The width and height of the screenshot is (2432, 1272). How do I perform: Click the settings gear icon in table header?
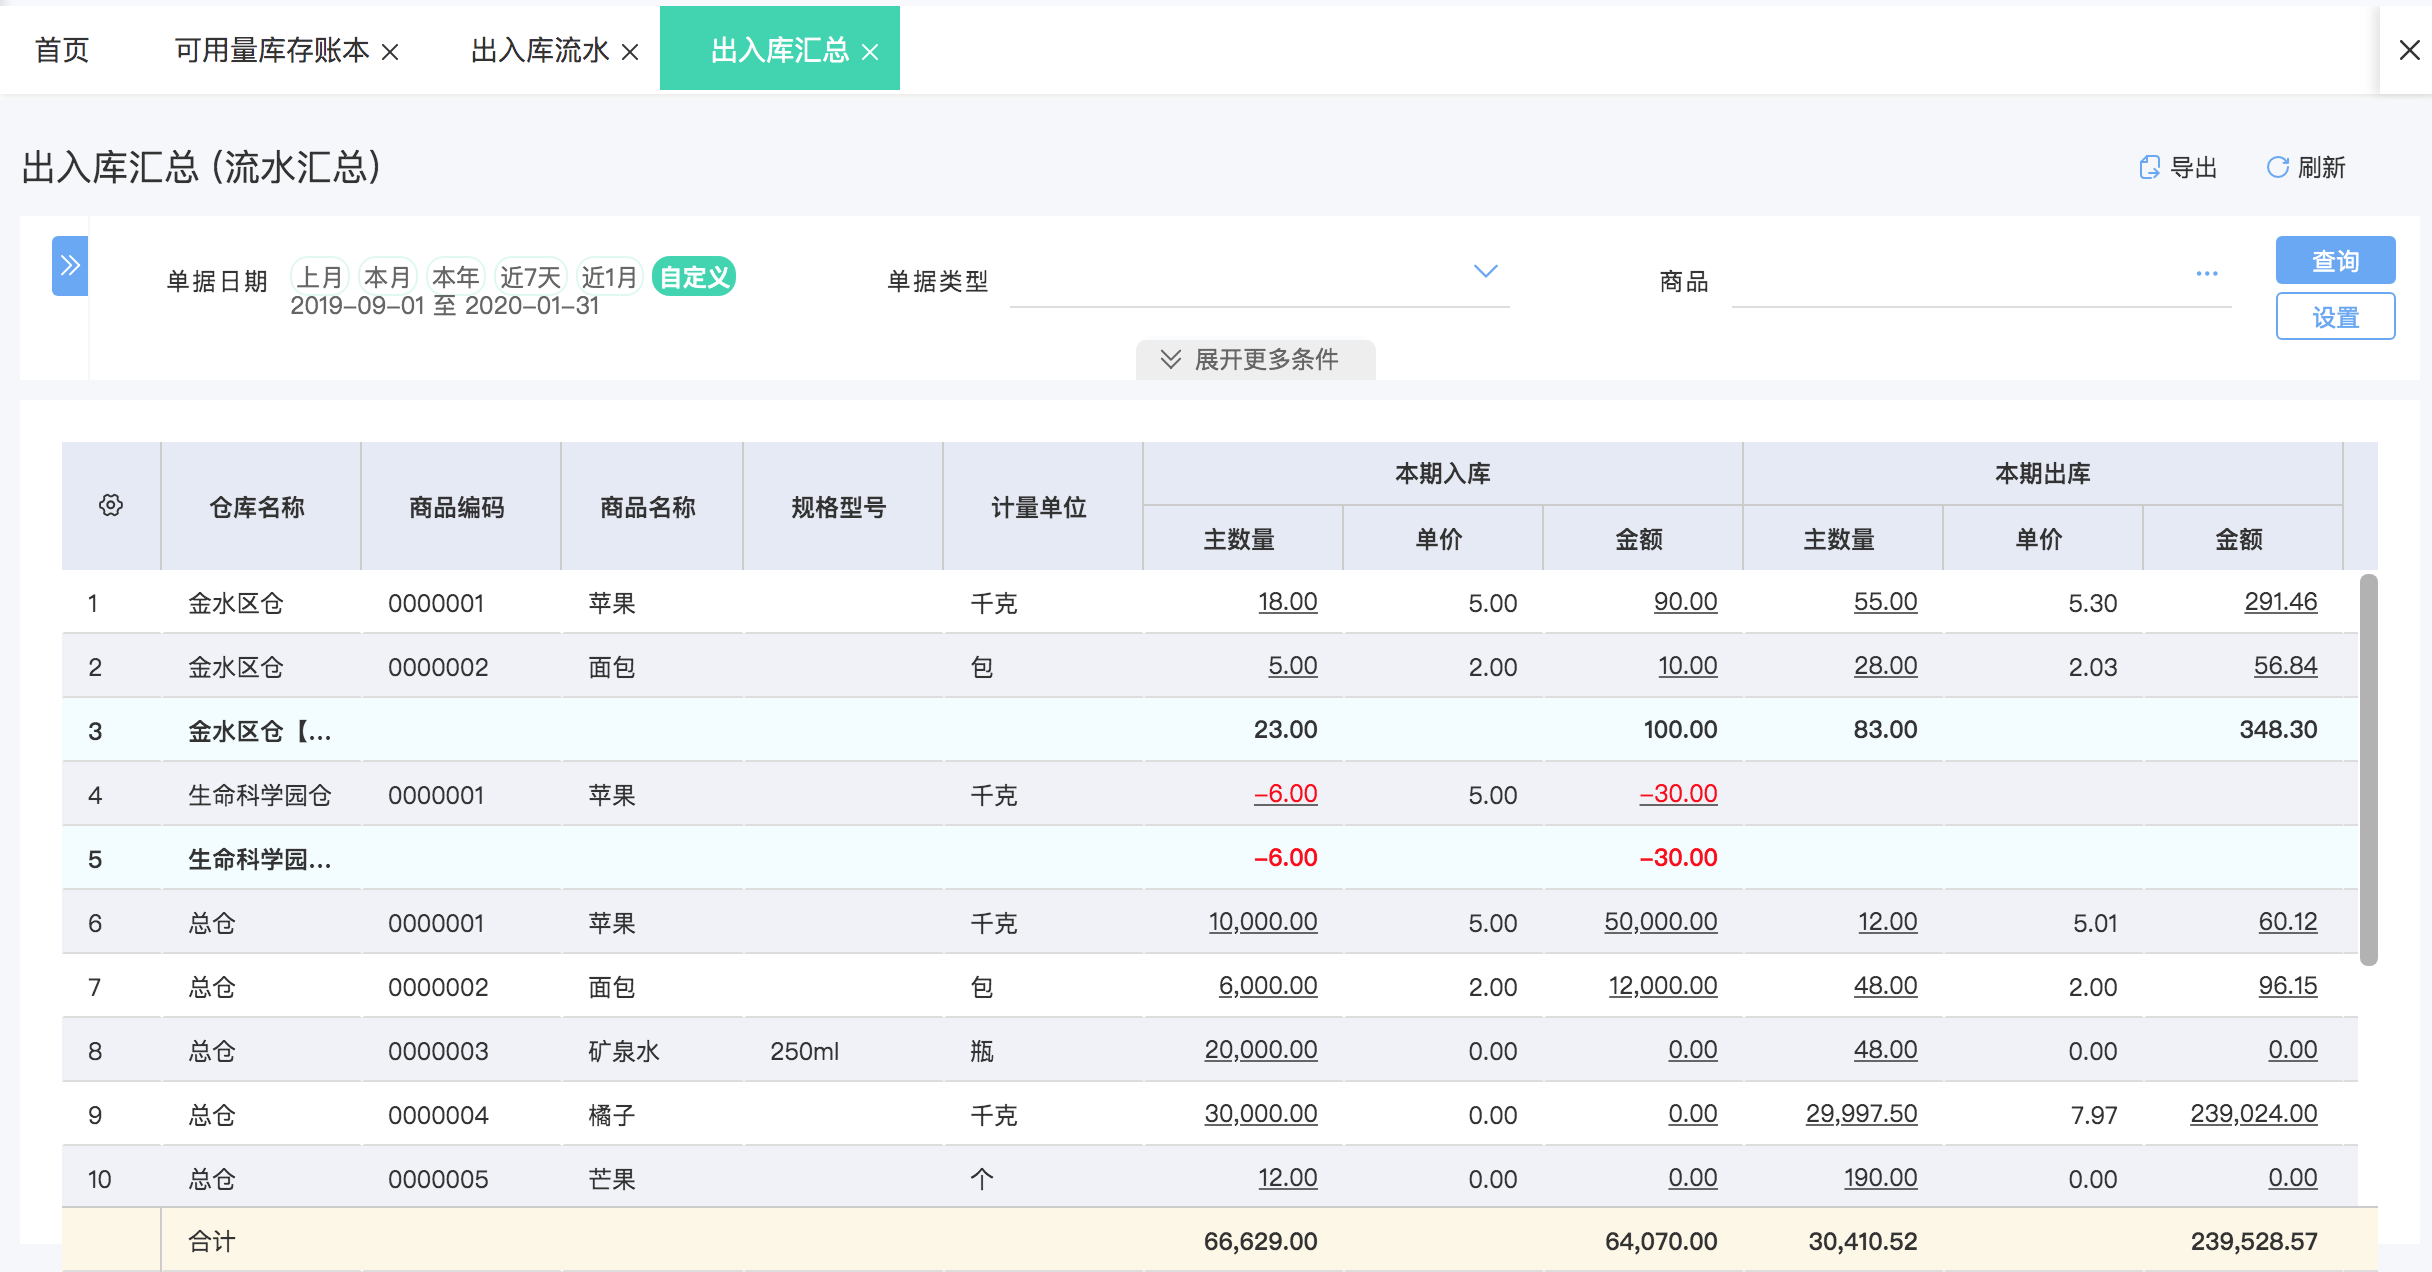pyautogui.click(x=109, y=505)
